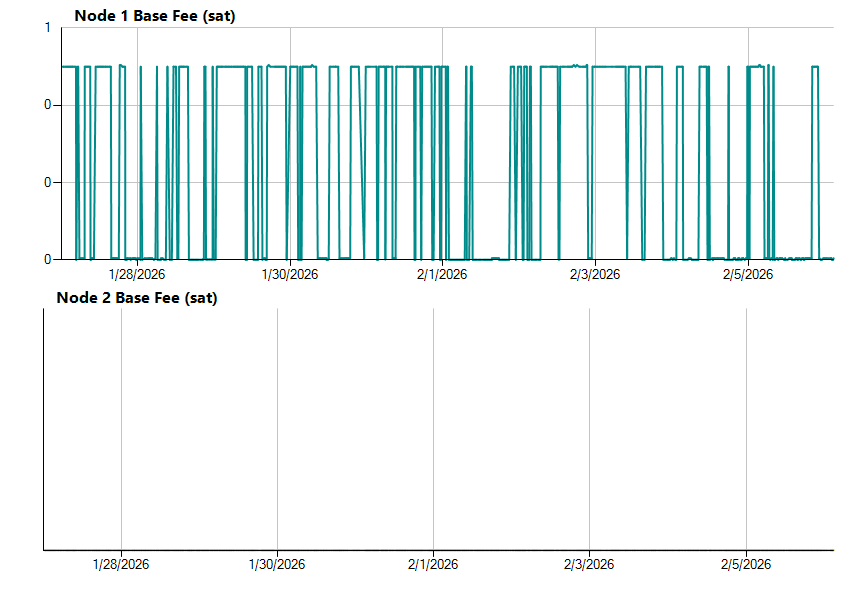Click 2/1/2026 axis label under Node 1 chart
860x600 pixels.
tap(442, 274)
